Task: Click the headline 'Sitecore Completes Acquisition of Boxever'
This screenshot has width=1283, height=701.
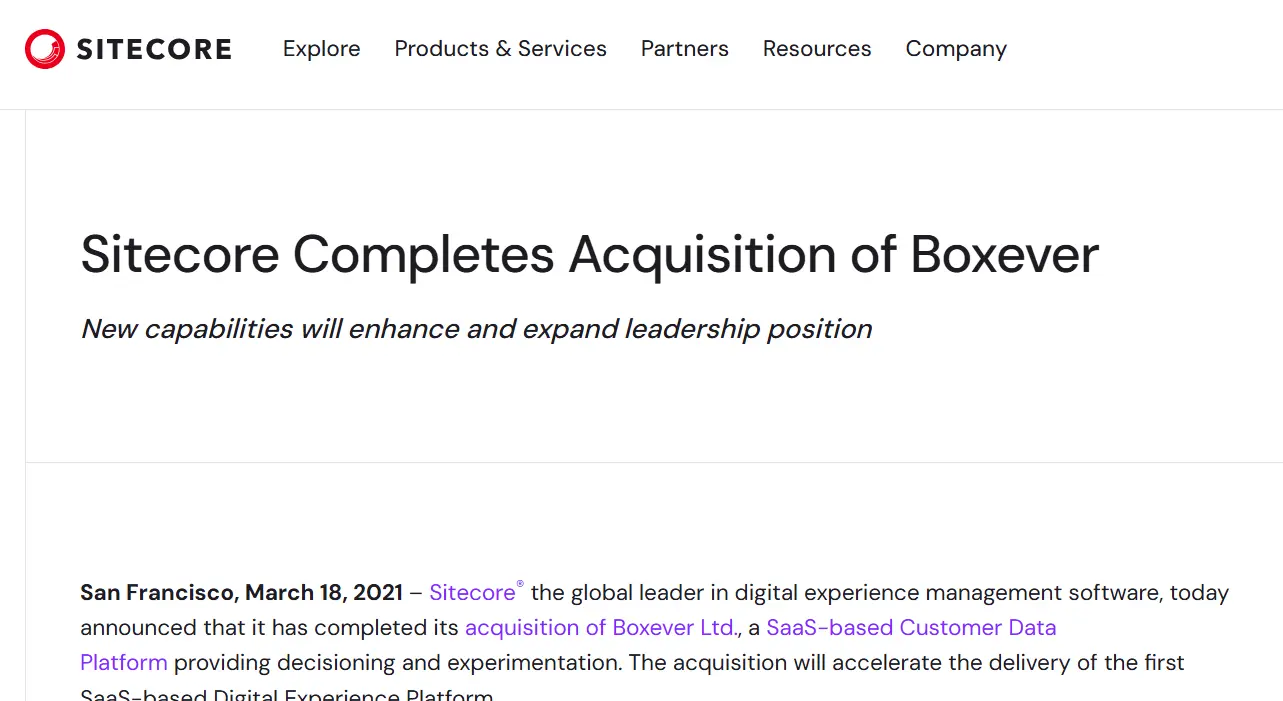Action: click(x=589, y=254)
